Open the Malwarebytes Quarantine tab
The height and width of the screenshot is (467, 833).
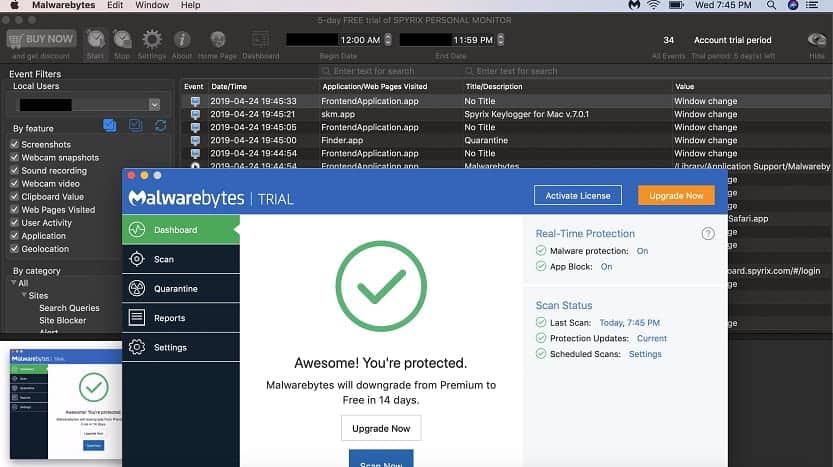(181, 288)
